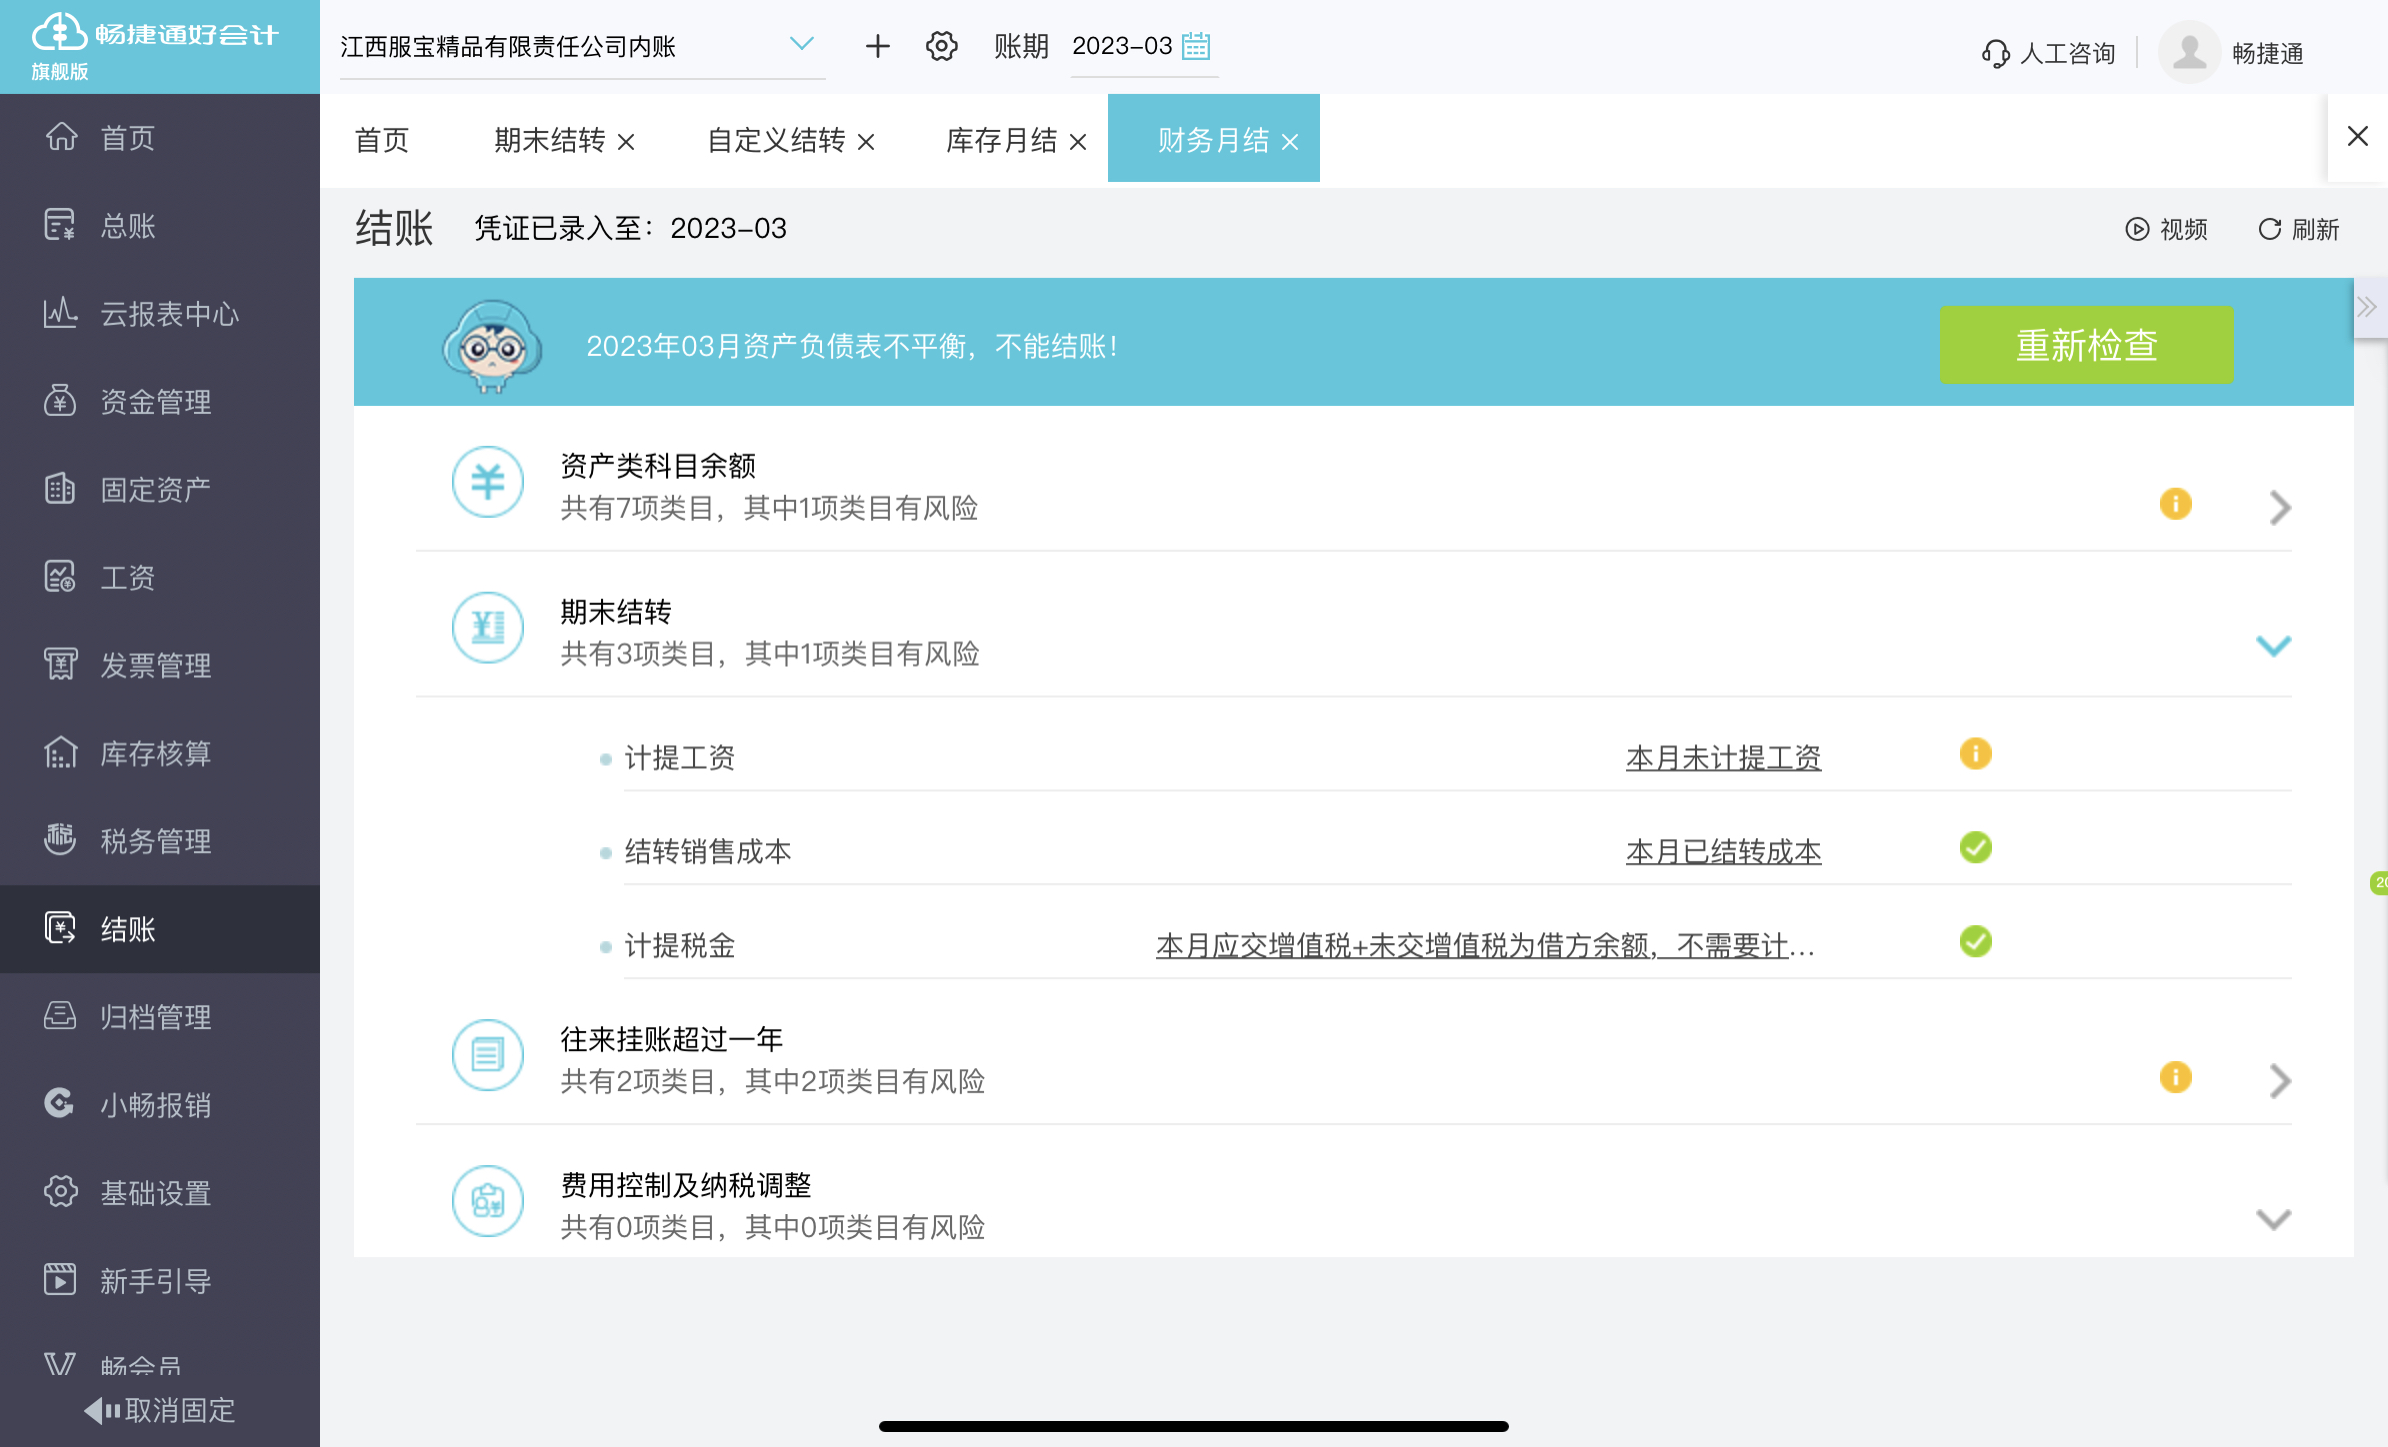The image size is (2388, 1447).
Task: Click the 税务管理 sidebar icon
Action: 60,840
